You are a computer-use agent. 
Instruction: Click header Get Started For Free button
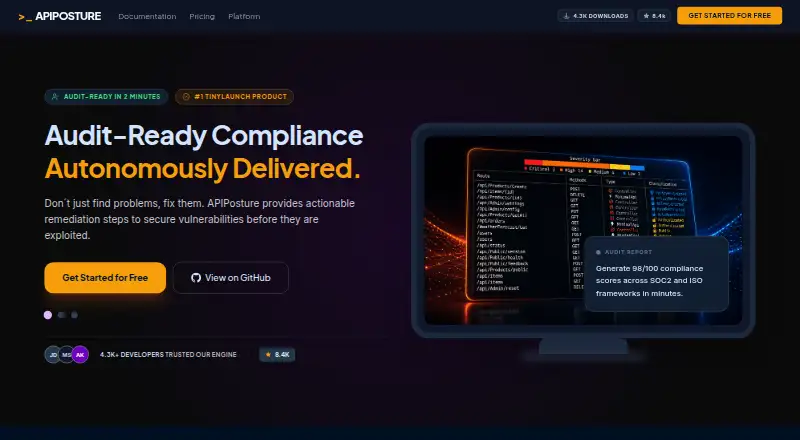[x=730, y=16]
